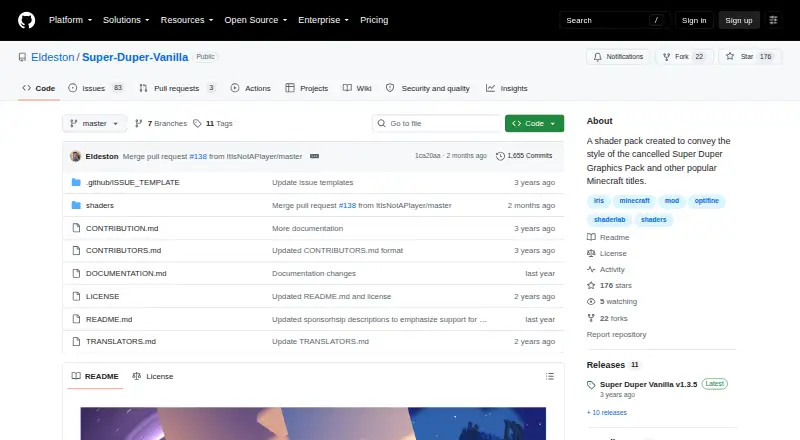800x440 pixels.
Task: Click the branch icon next to 7 Branches
Action: 138,124
